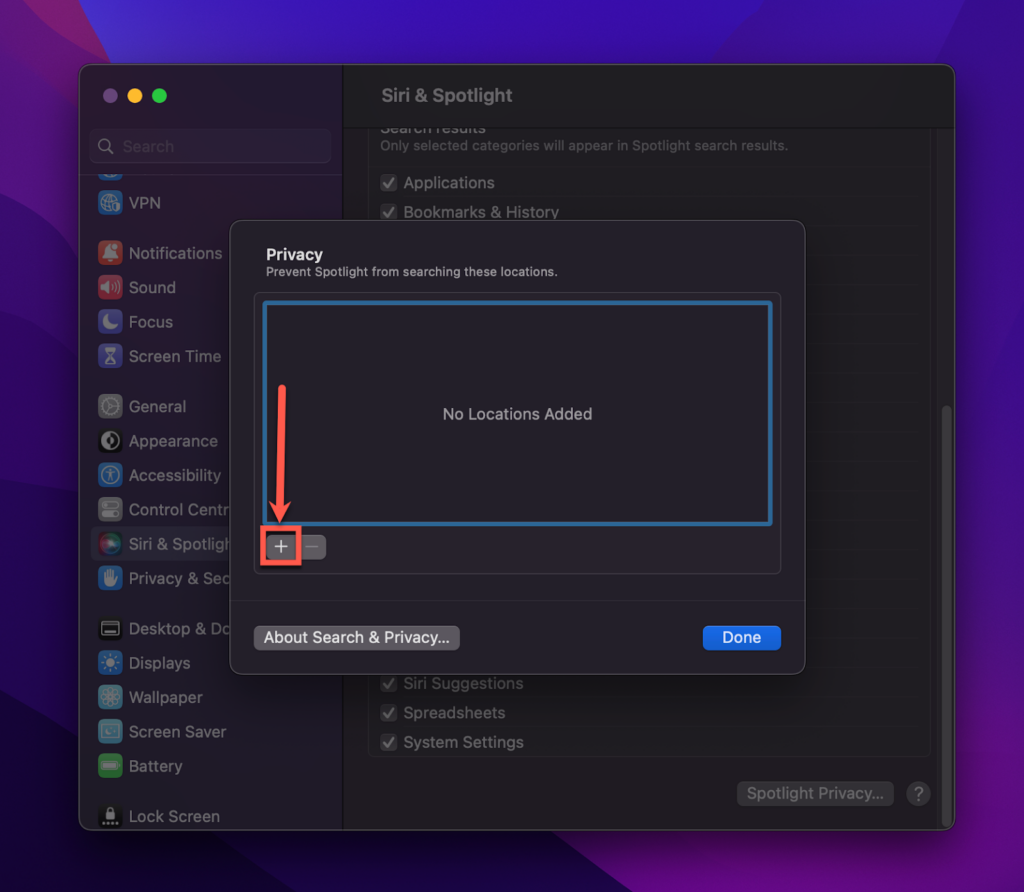Focus the sidebar Search field
Image resolution: width=1024 pixels, height=892 pixels.
point(210,146)
